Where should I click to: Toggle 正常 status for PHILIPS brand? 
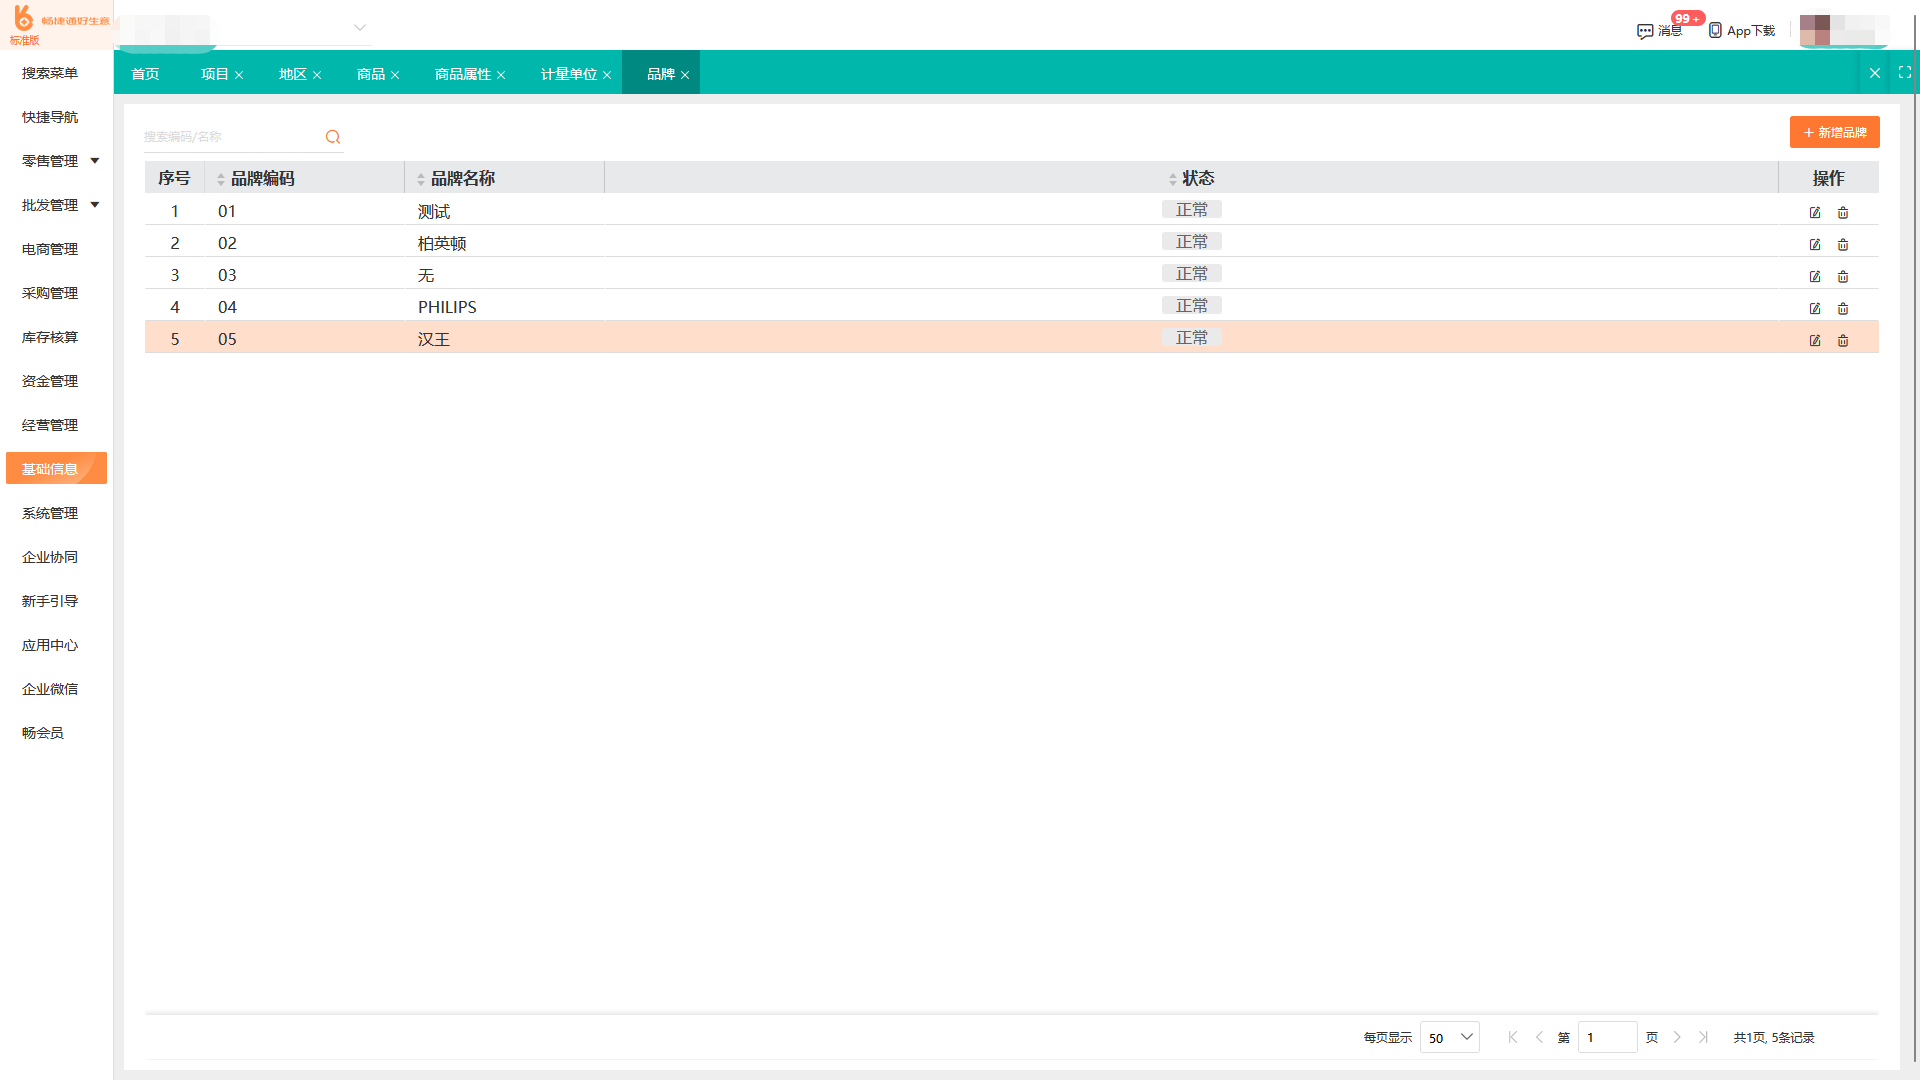point(1193,306)
